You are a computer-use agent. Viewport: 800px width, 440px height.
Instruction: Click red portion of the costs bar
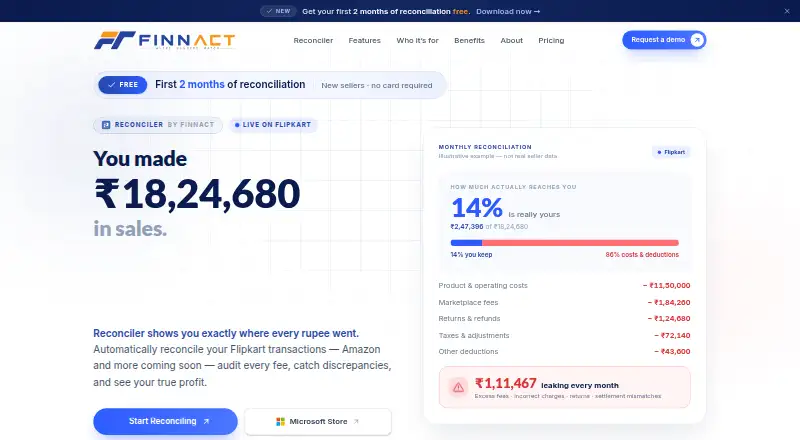pyautogui.click(x=581, y=243)
